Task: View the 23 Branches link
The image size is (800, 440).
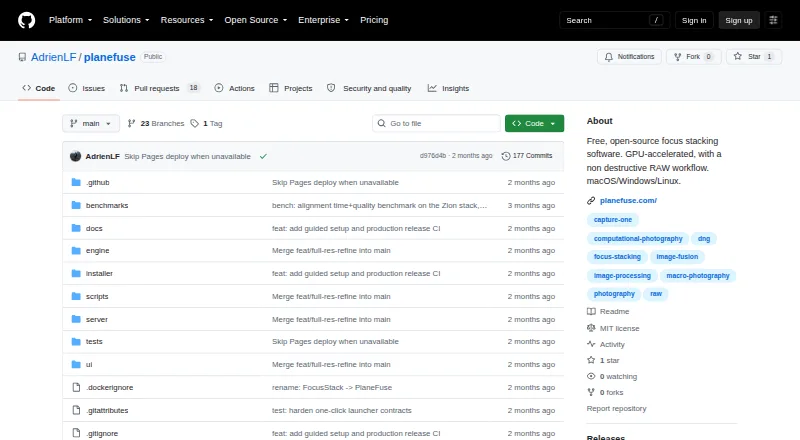Action: click(156, 124)
